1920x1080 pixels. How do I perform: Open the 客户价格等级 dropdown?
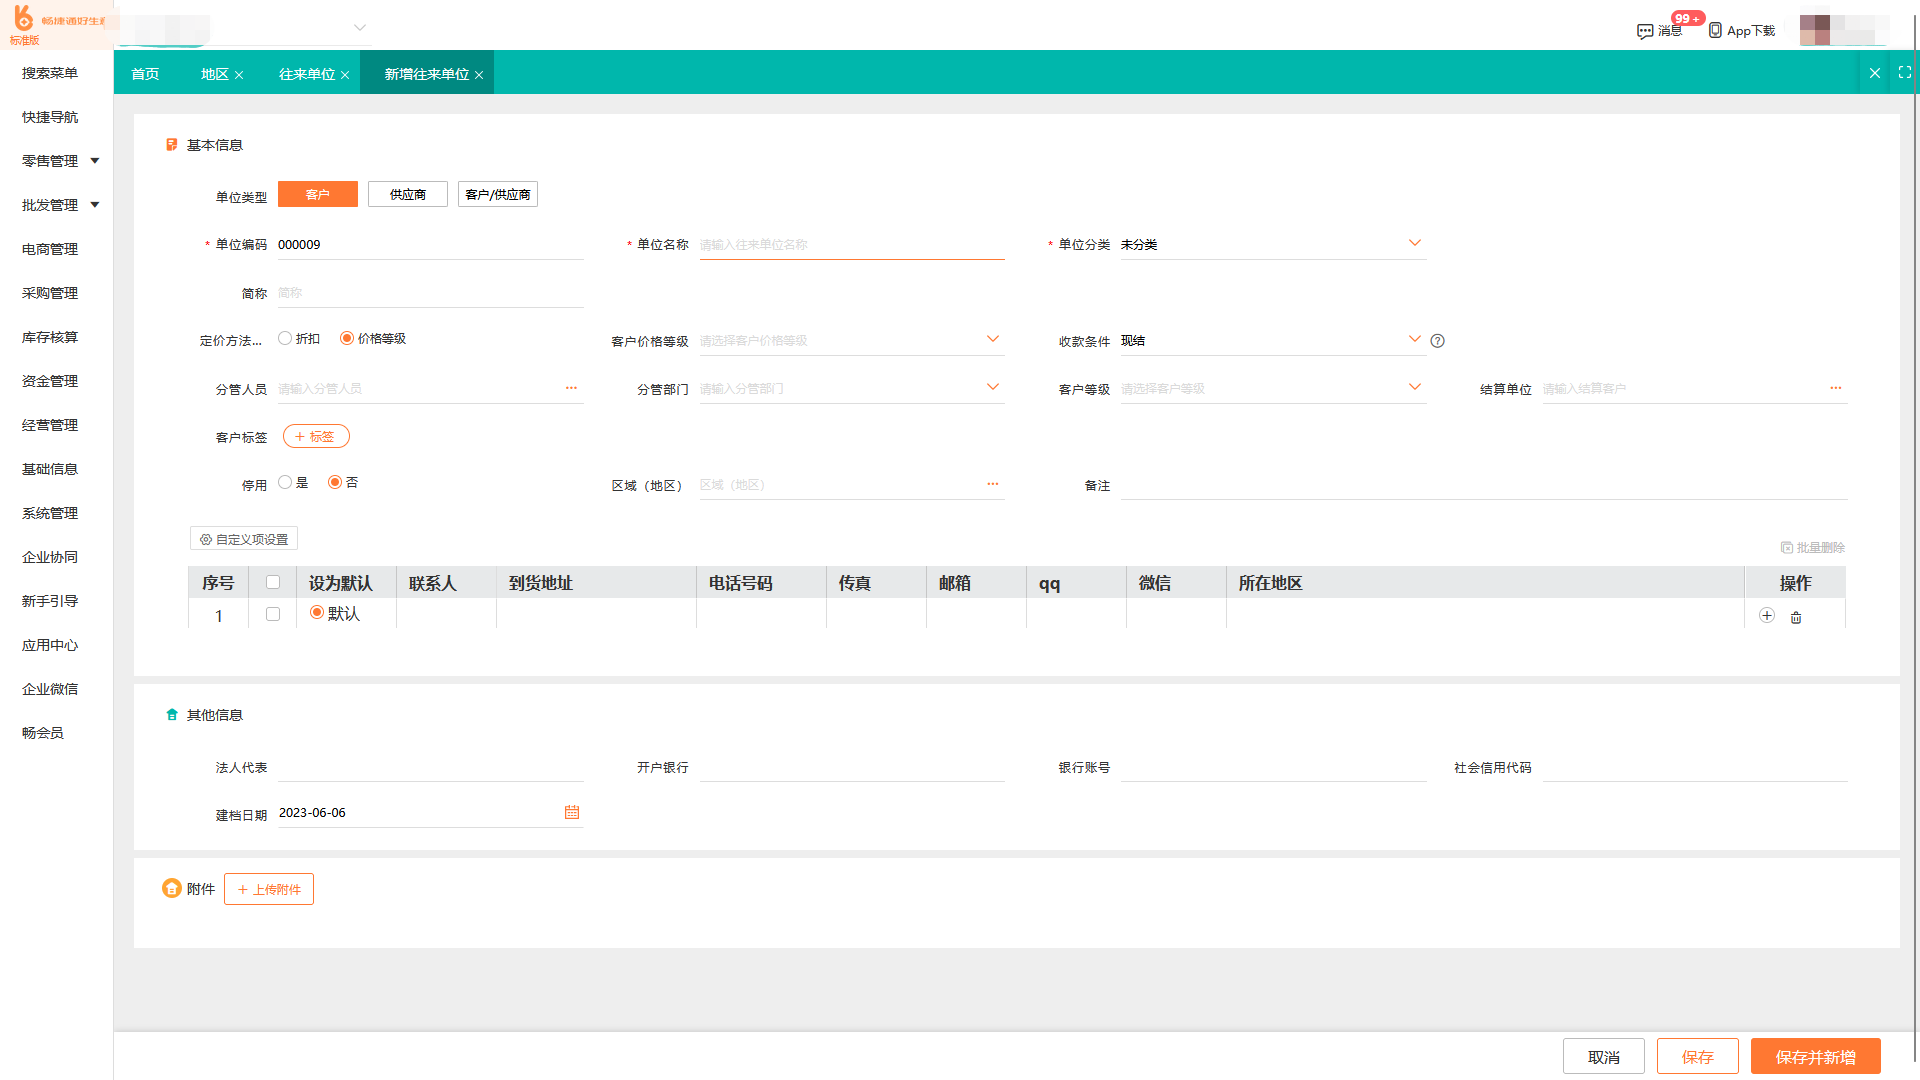coord(994,340)
